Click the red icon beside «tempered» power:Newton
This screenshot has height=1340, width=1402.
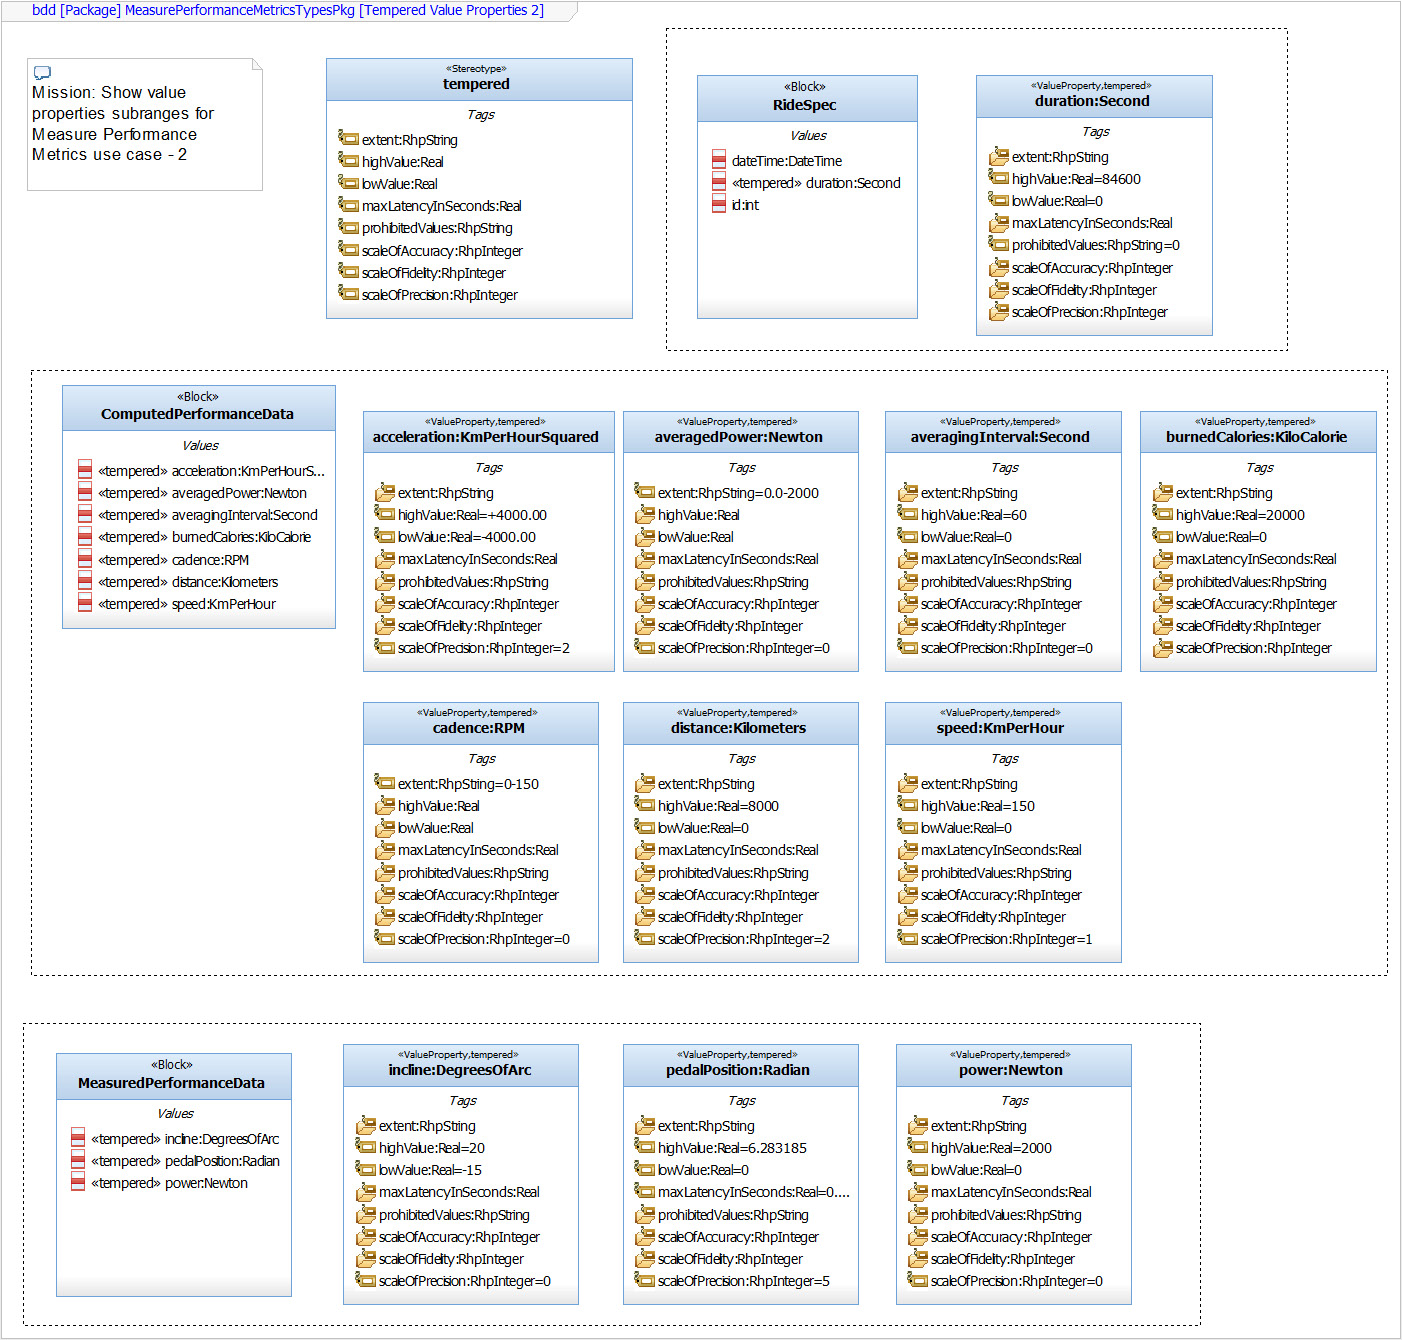point(78,1182)
